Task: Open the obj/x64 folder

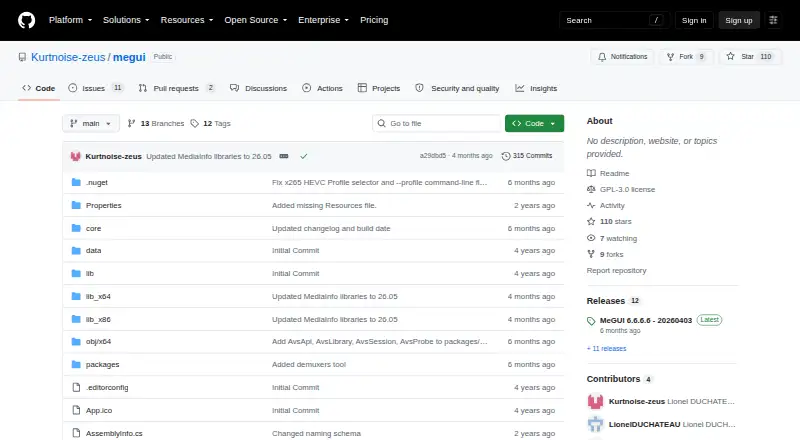Action: [x=98, y=341]
